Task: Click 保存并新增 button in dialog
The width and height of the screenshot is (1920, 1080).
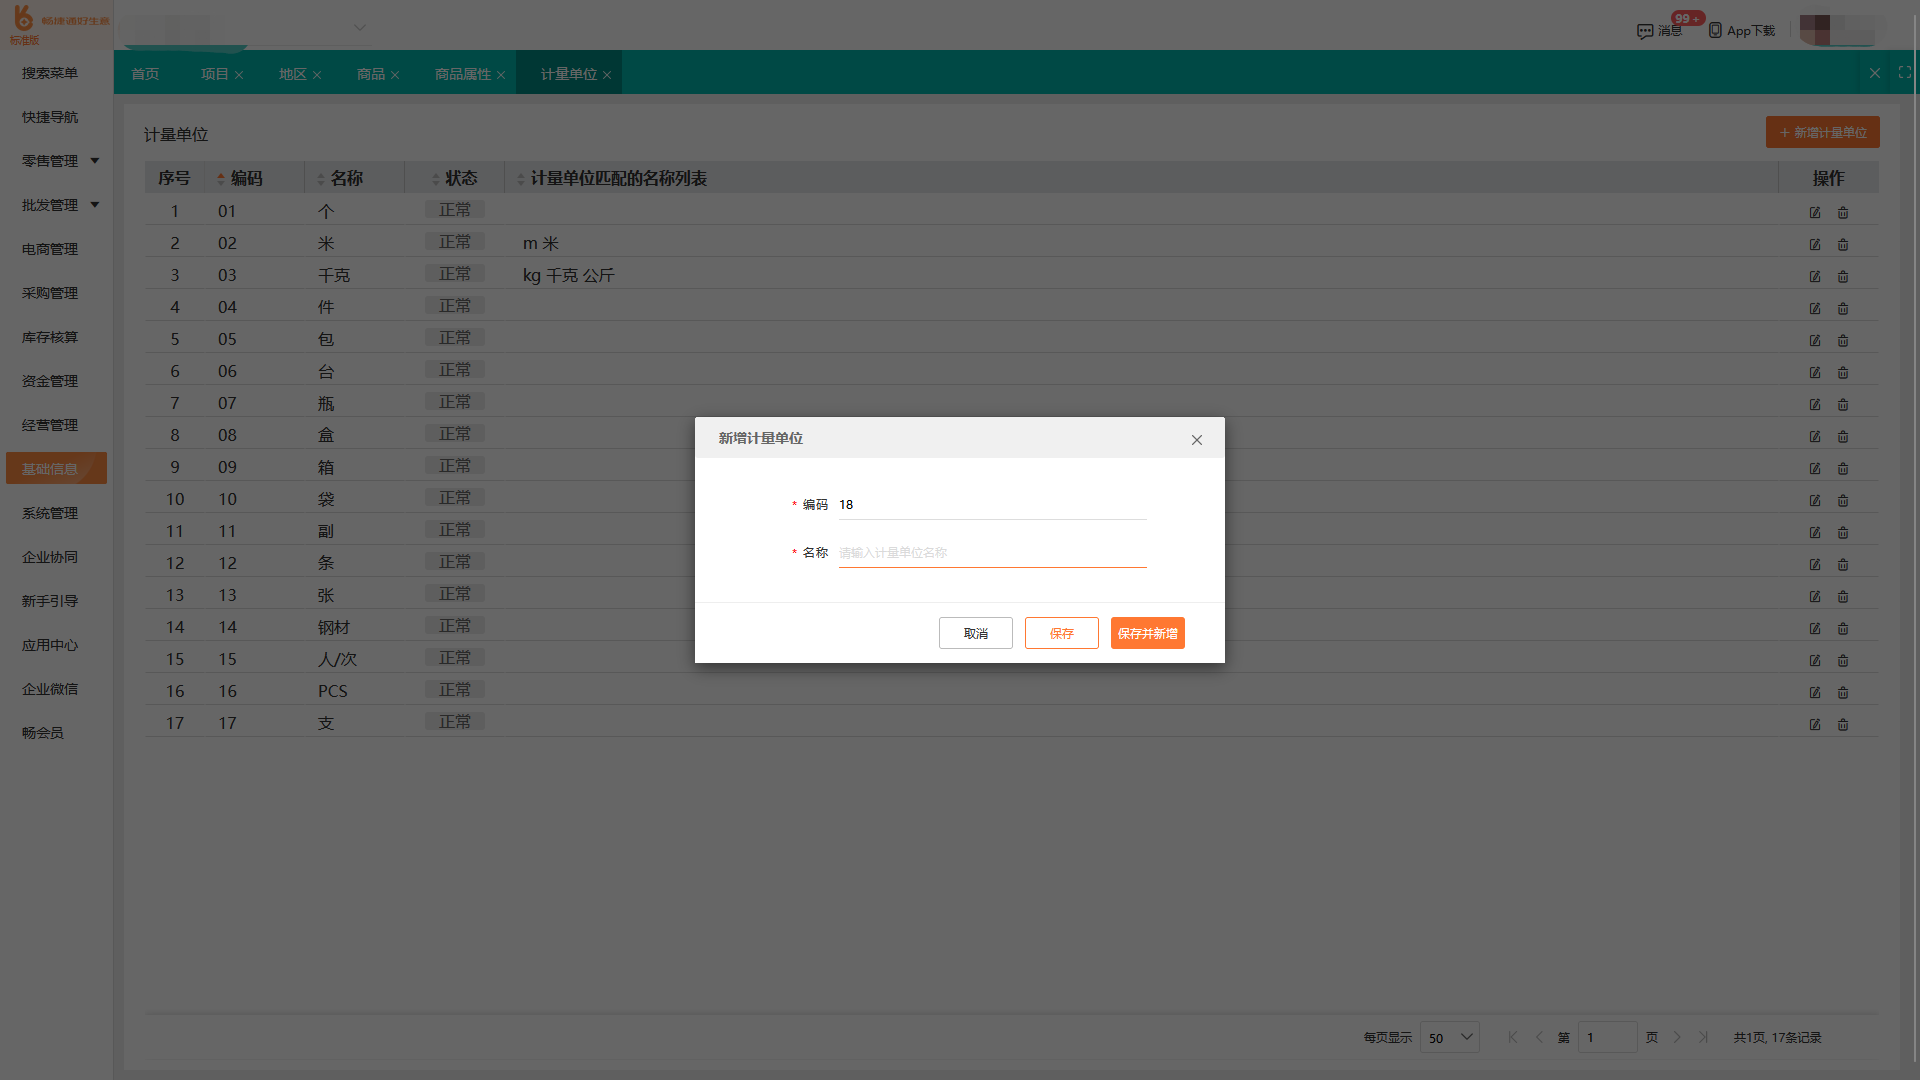Action: tap(1147, 632)
